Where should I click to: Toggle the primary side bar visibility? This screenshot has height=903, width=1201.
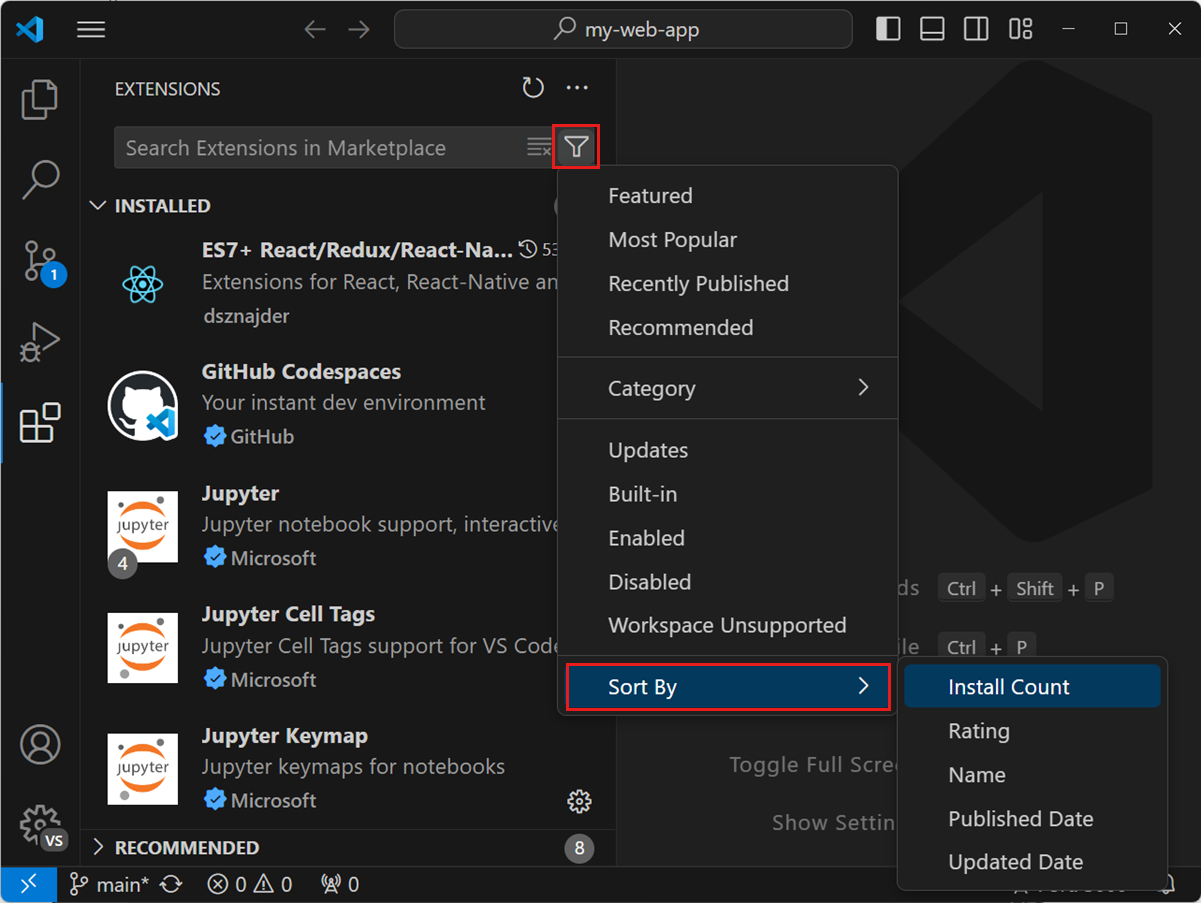click(x=888, y=28)
